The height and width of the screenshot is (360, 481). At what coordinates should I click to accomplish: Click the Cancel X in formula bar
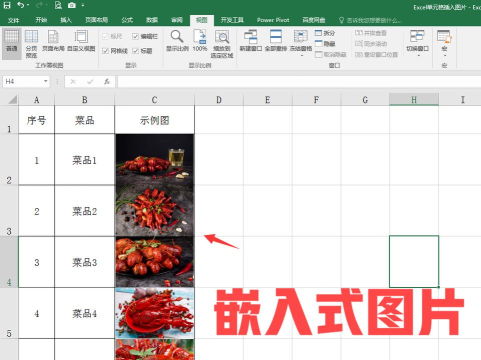pyautogui.click(x=73, y=81)
